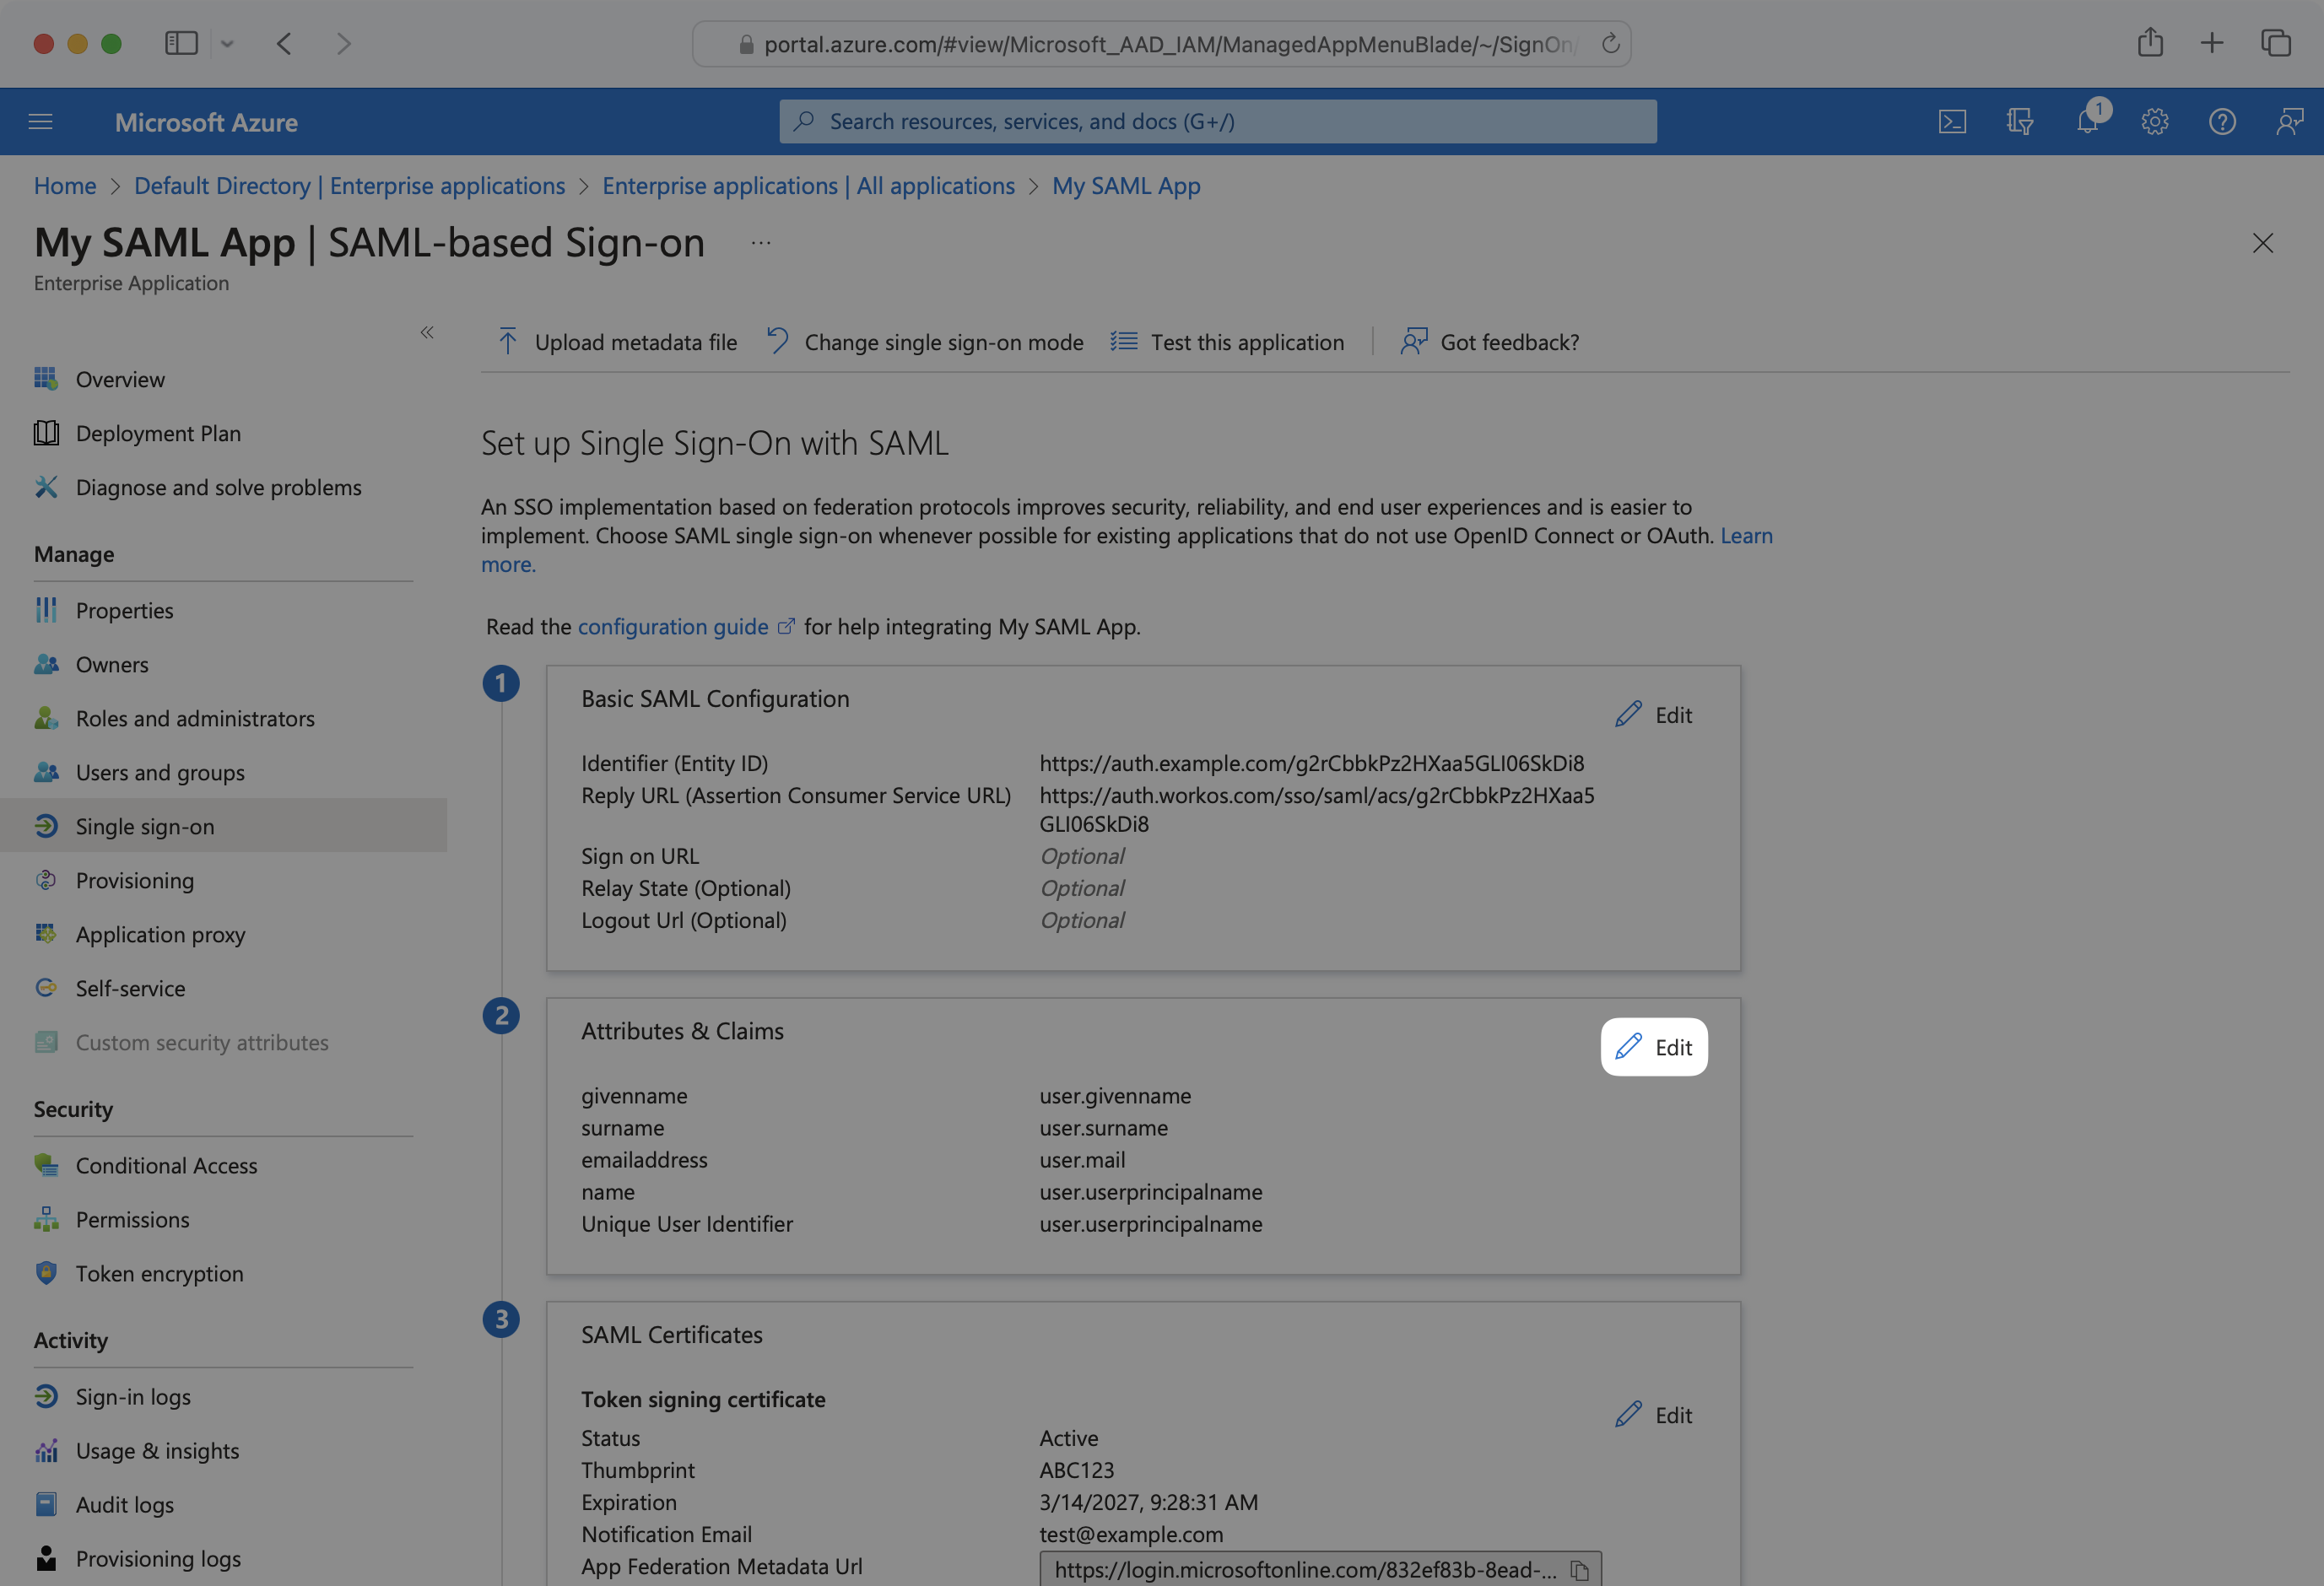Click the Upload metadata file icon

pos(509,339)
